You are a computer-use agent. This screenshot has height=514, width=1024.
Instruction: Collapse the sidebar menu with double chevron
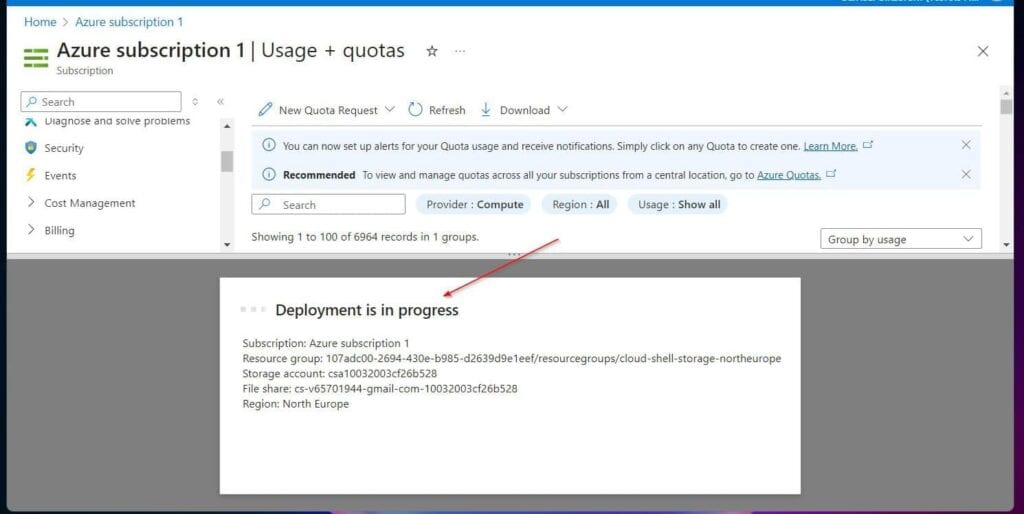click(x=221, y=101)
